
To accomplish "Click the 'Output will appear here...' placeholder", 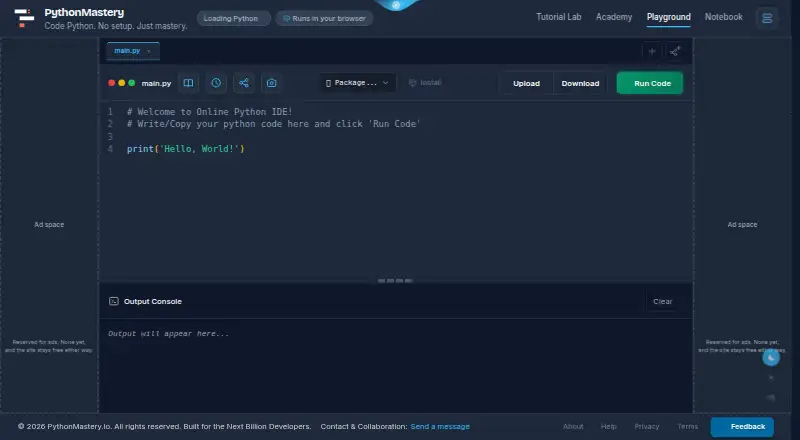I will click(x=169, y=333).
